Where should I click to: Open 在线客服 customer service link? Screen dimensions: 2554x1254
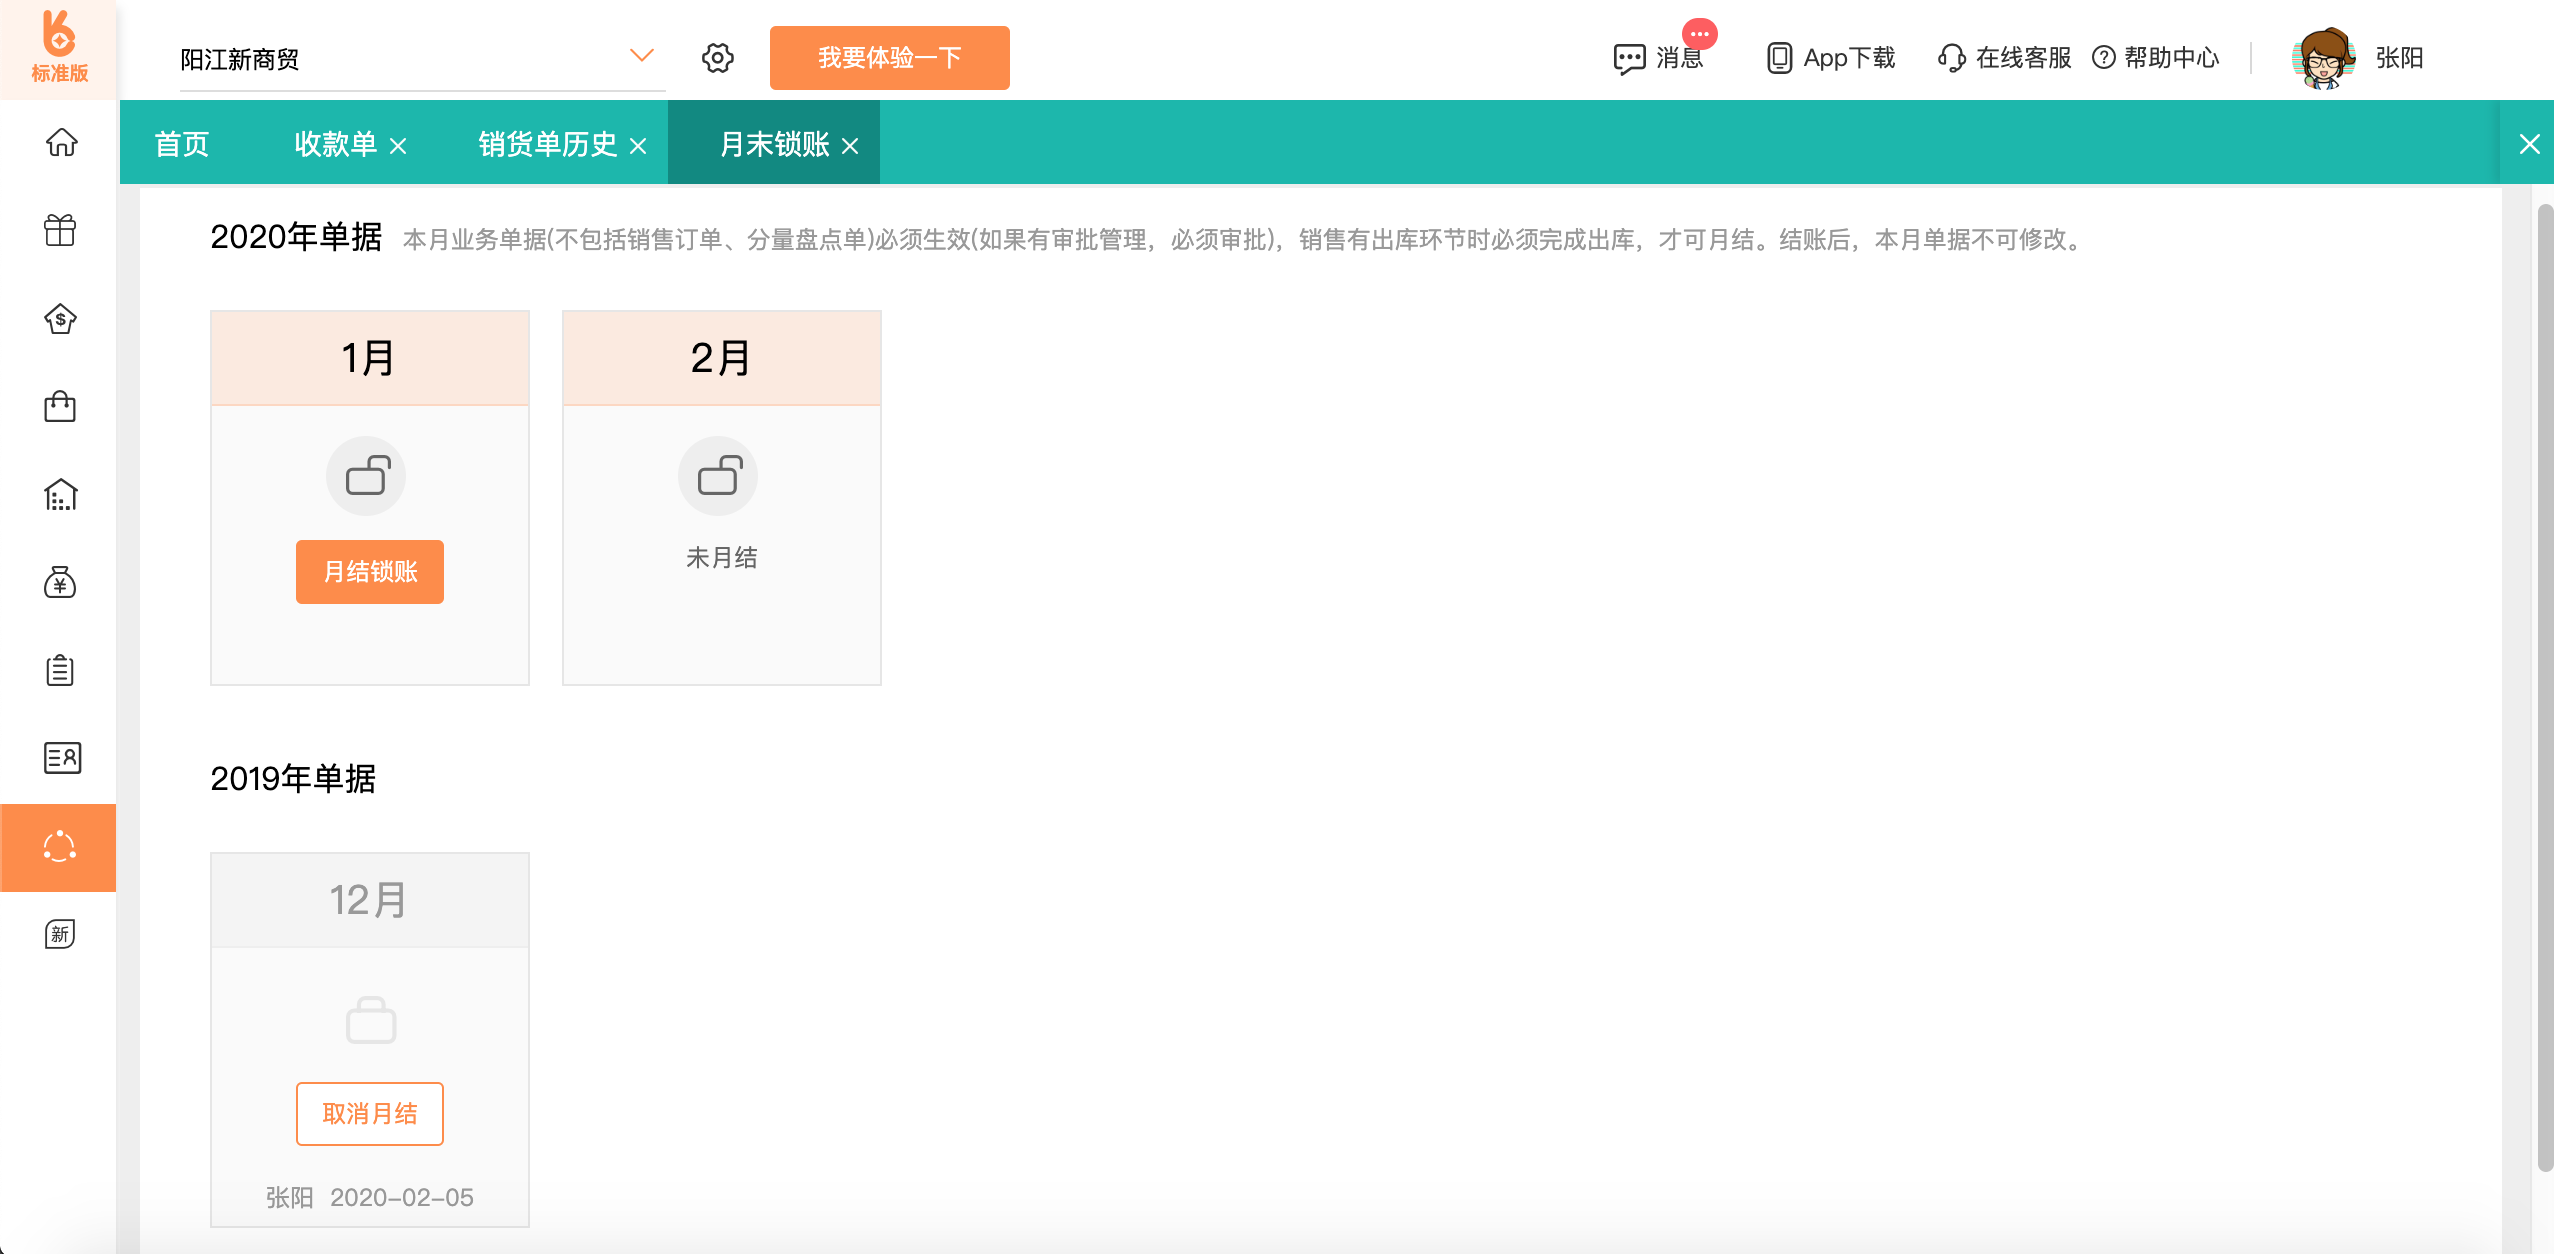(x=2005, y=59)
